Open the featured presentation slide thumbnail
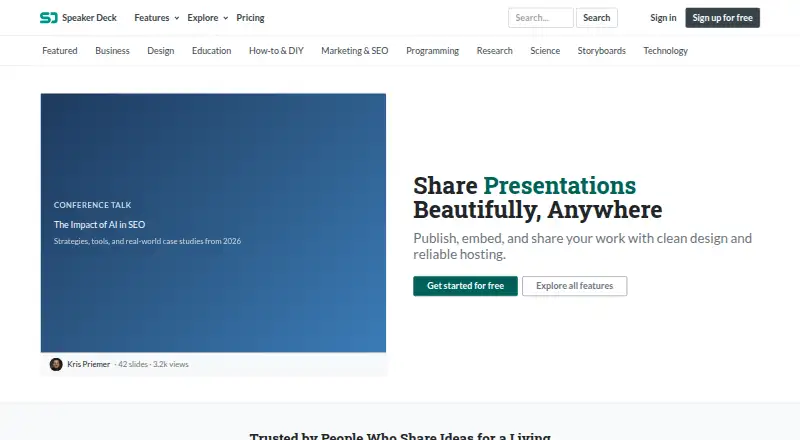The image size is (800, 440). point(213,223)
